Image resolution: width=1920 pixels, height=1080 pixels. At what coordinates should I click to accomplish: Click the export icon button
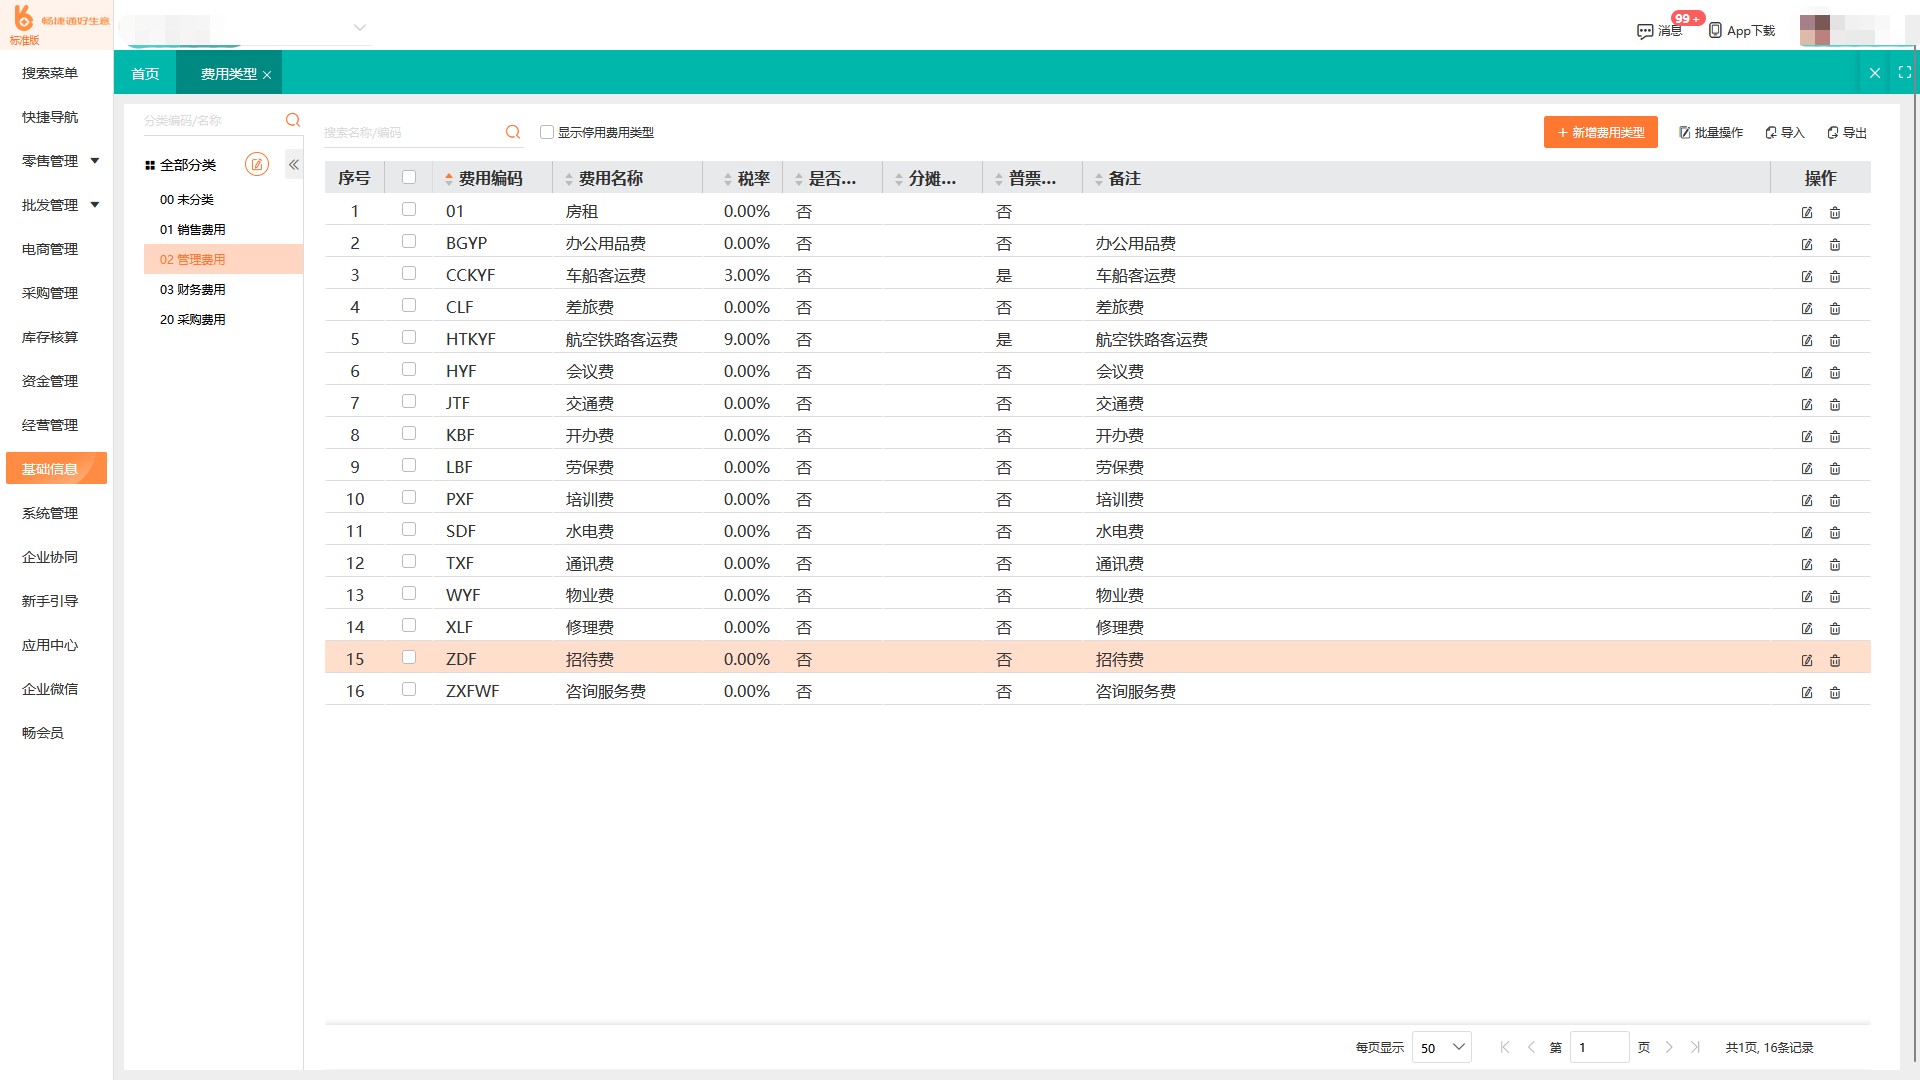coord(1846,131)
